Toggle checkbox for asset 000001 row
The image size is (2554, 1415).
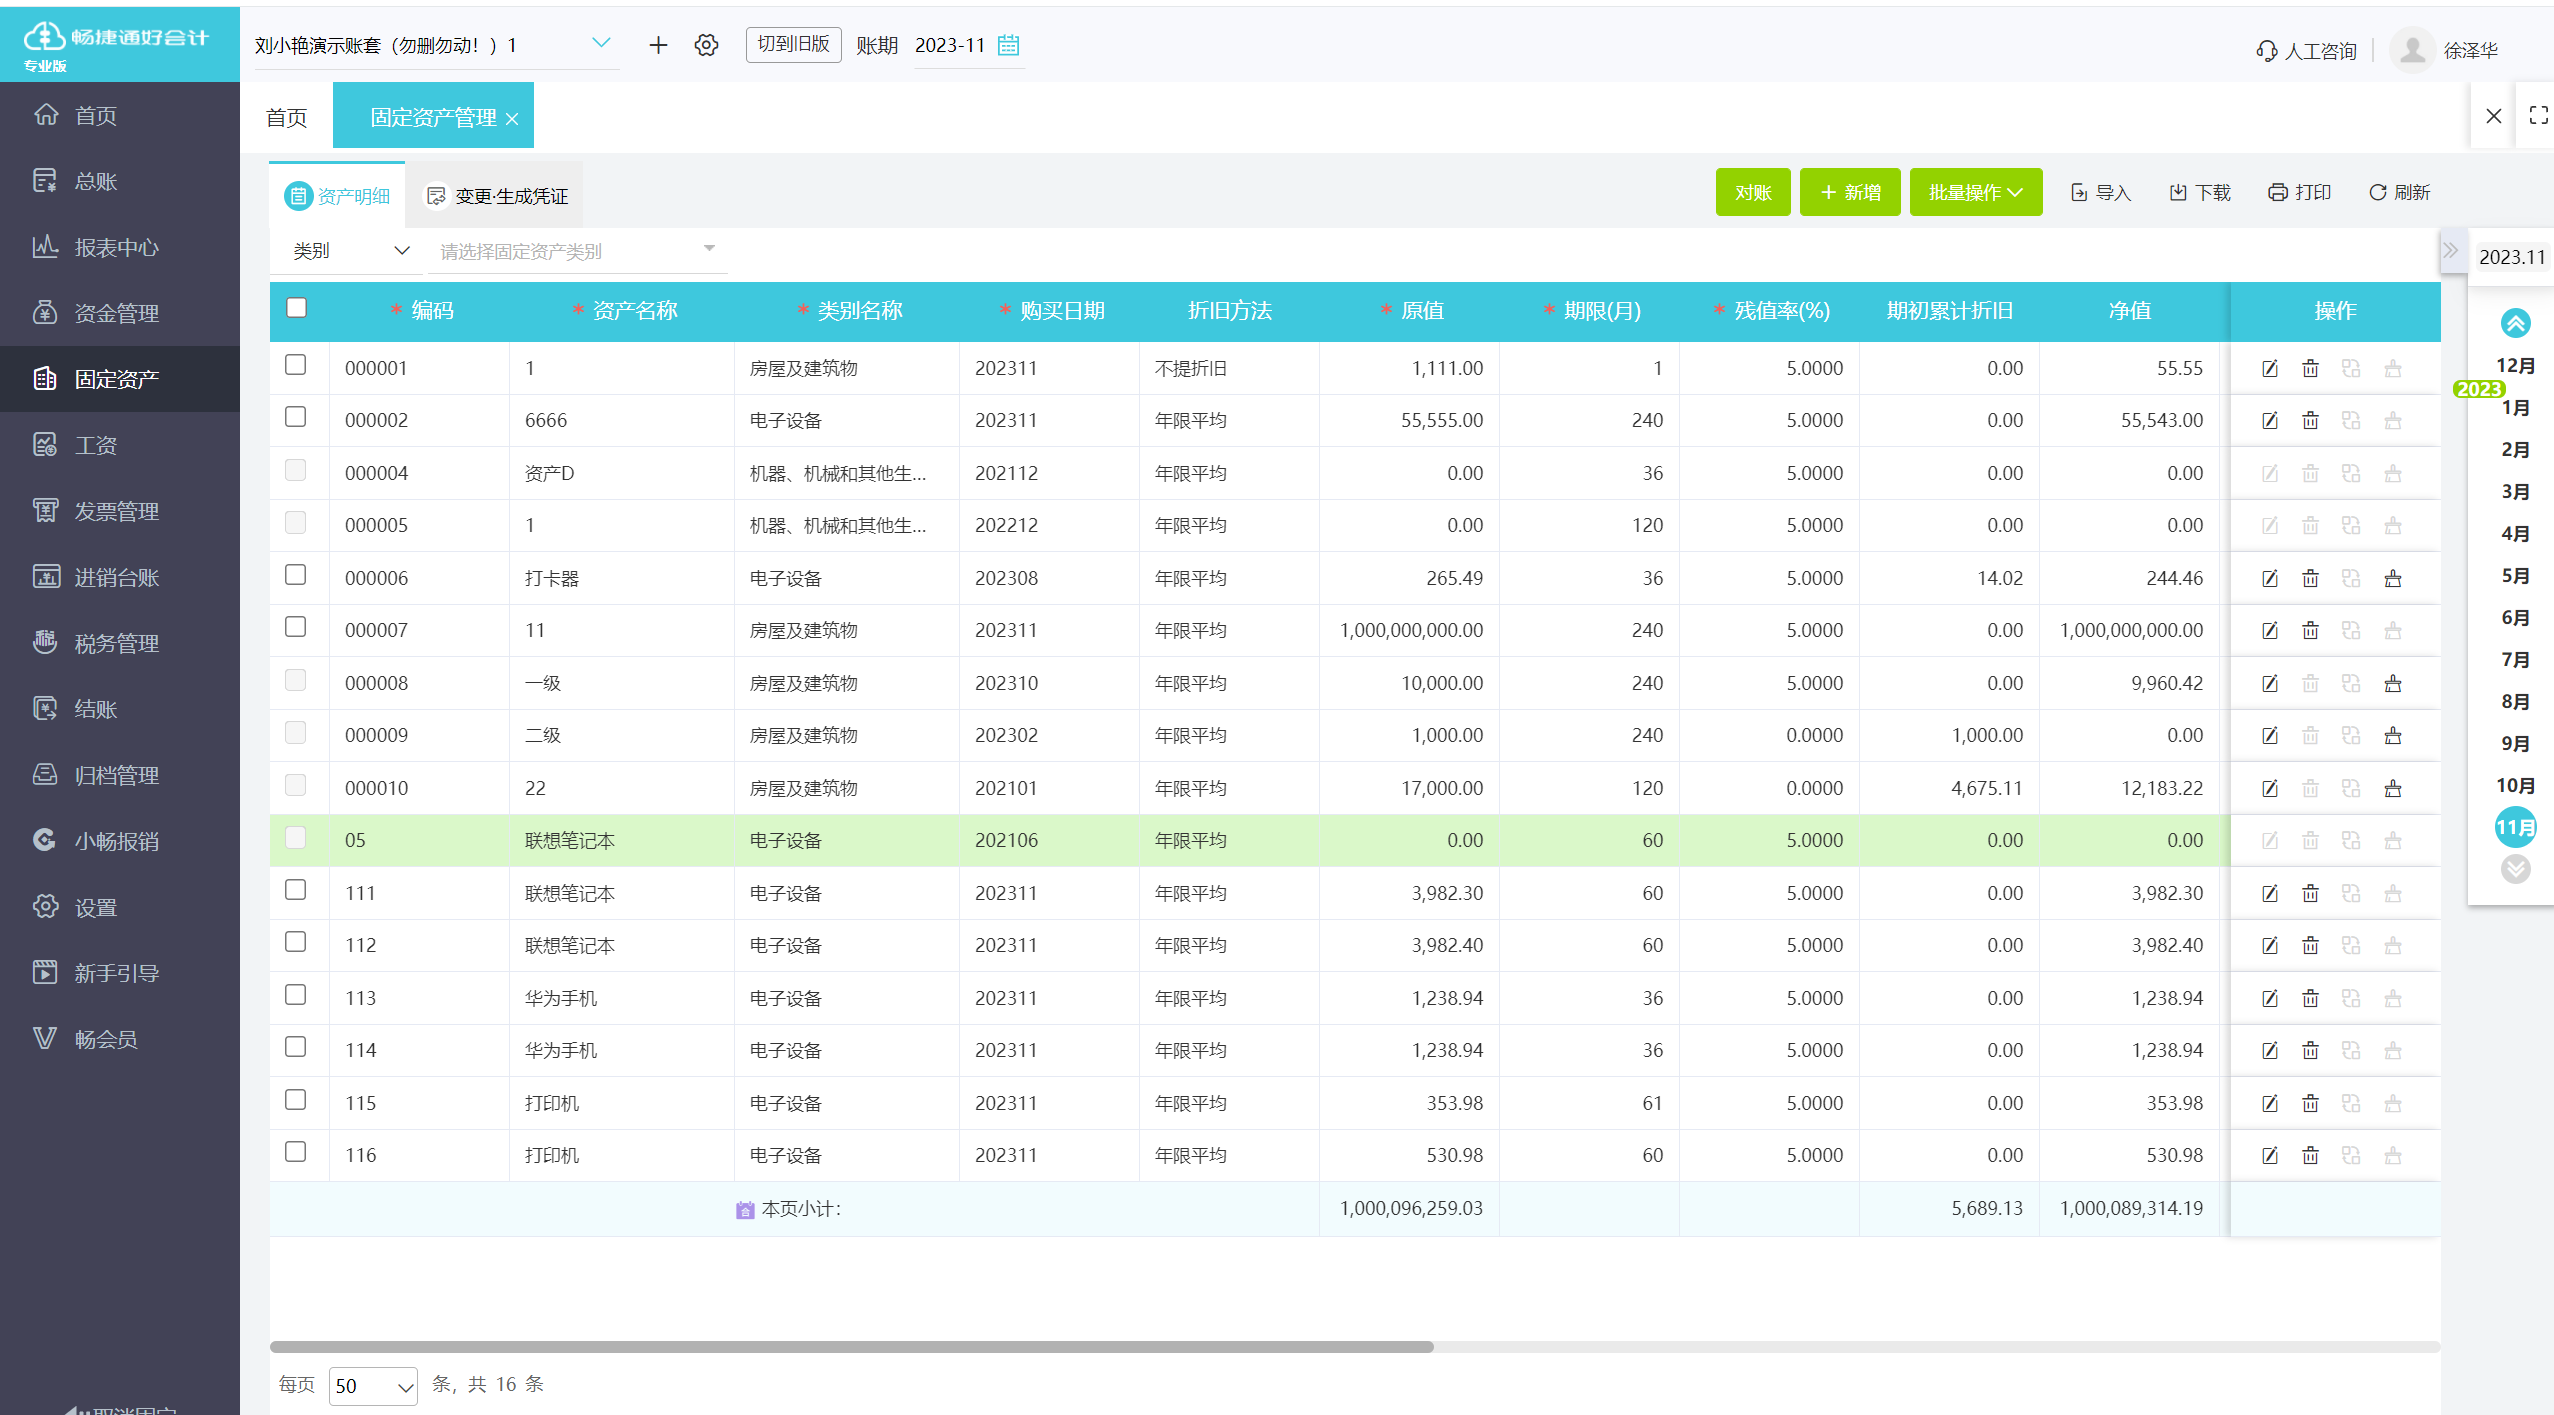click(x=298, y=364)
